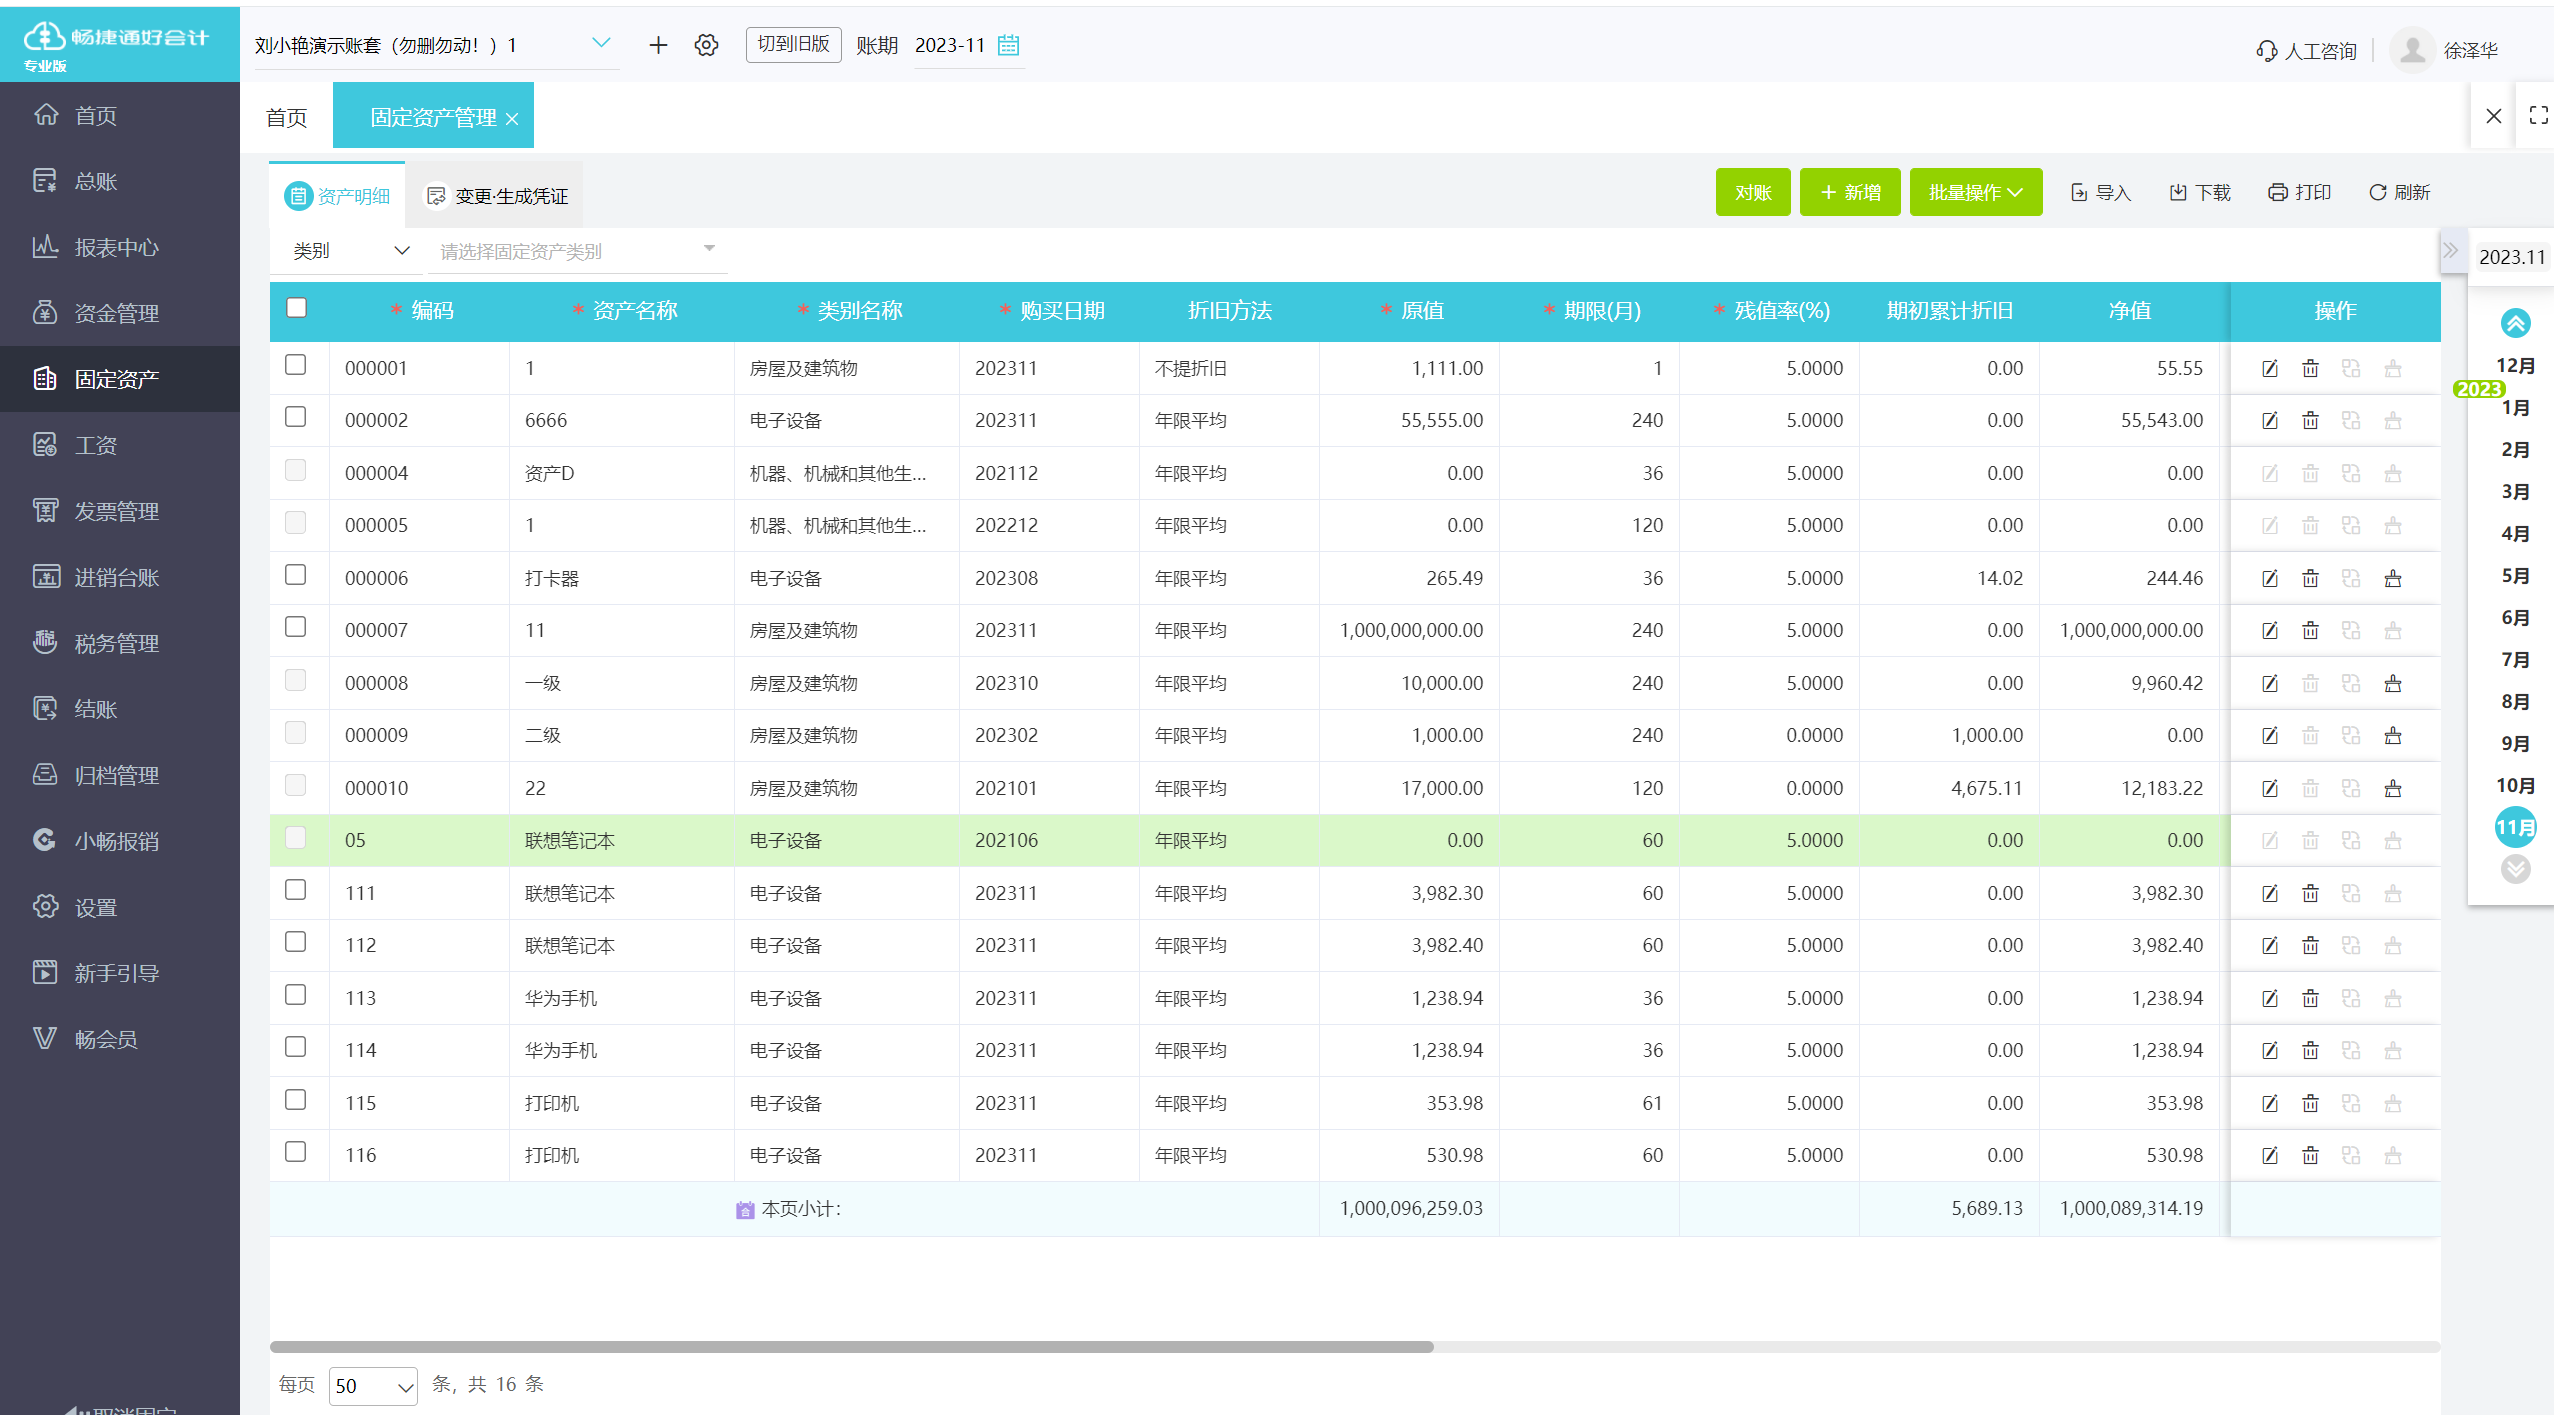Click the 切到旧版 button
2554x1415 pixels.
click(787, 44)
